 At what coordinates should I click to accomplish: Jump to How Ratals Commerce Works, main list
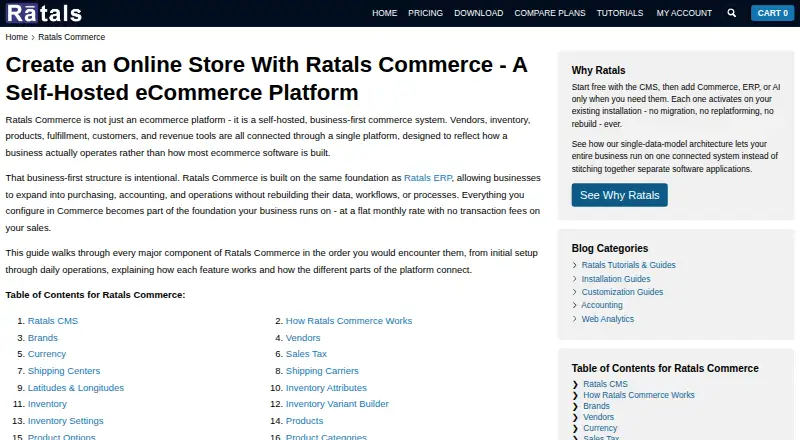tap(348, 321)
